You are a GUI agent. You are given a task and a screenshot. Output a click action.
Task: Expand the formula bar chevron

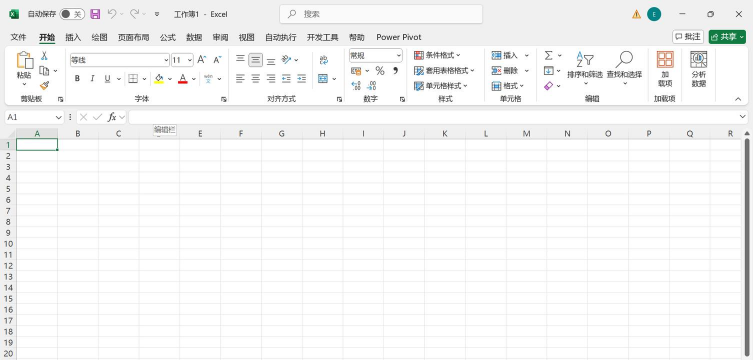point(742,117)
